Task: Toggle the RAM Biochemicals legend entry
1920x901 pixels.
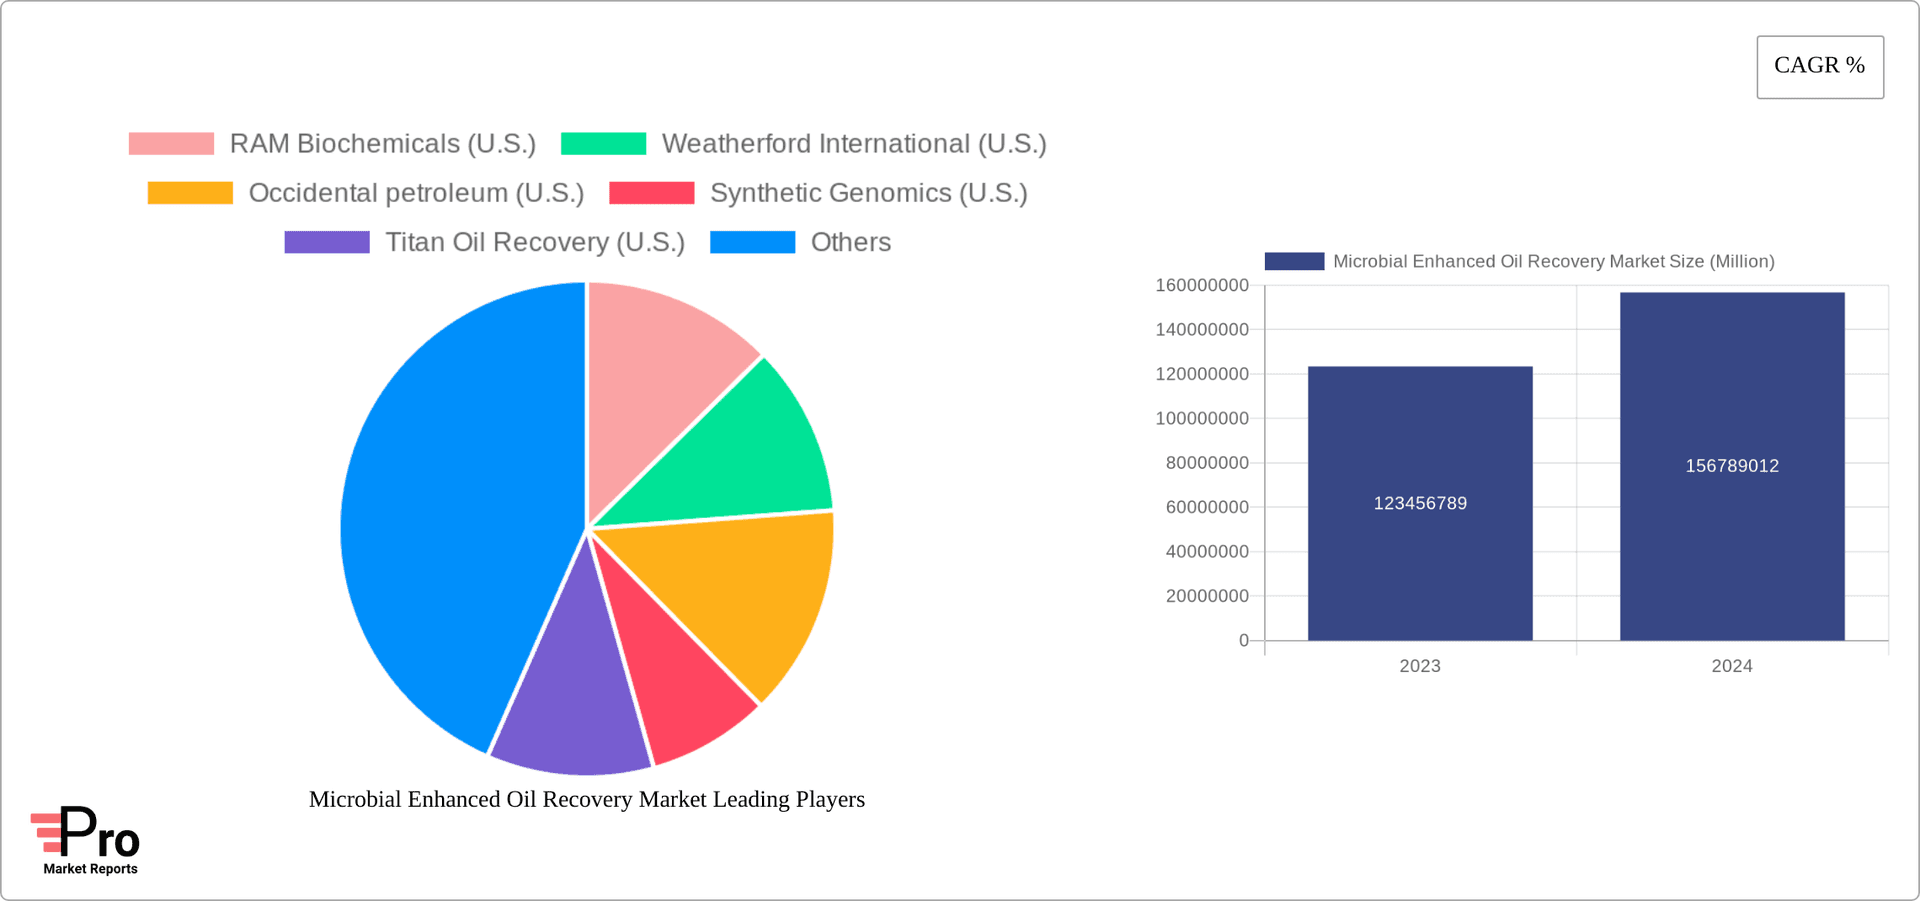Action: pos(383,143)
